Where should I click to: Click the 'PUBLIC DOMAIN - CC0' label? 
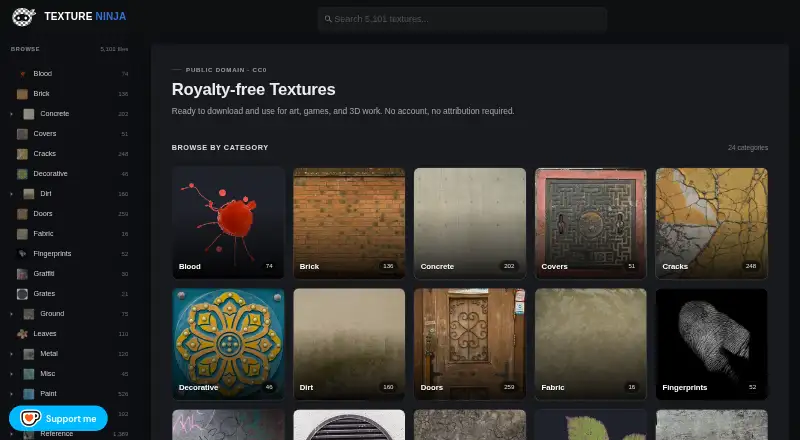coord(226,70)
